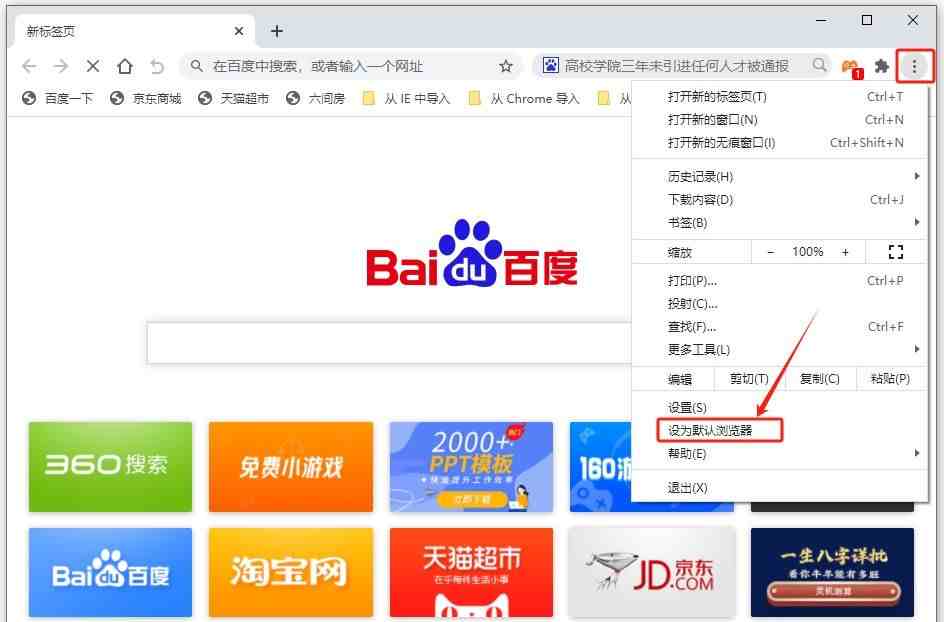Click the bookmark star icon
This screenshot has height=622, width=944.
click(506, 66)
